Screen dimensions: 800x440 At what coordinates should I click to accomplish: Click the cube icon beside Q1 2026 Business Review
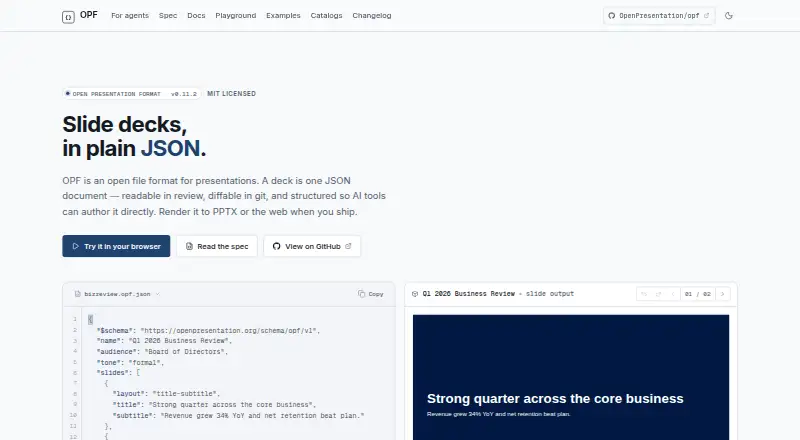point(415,294)
